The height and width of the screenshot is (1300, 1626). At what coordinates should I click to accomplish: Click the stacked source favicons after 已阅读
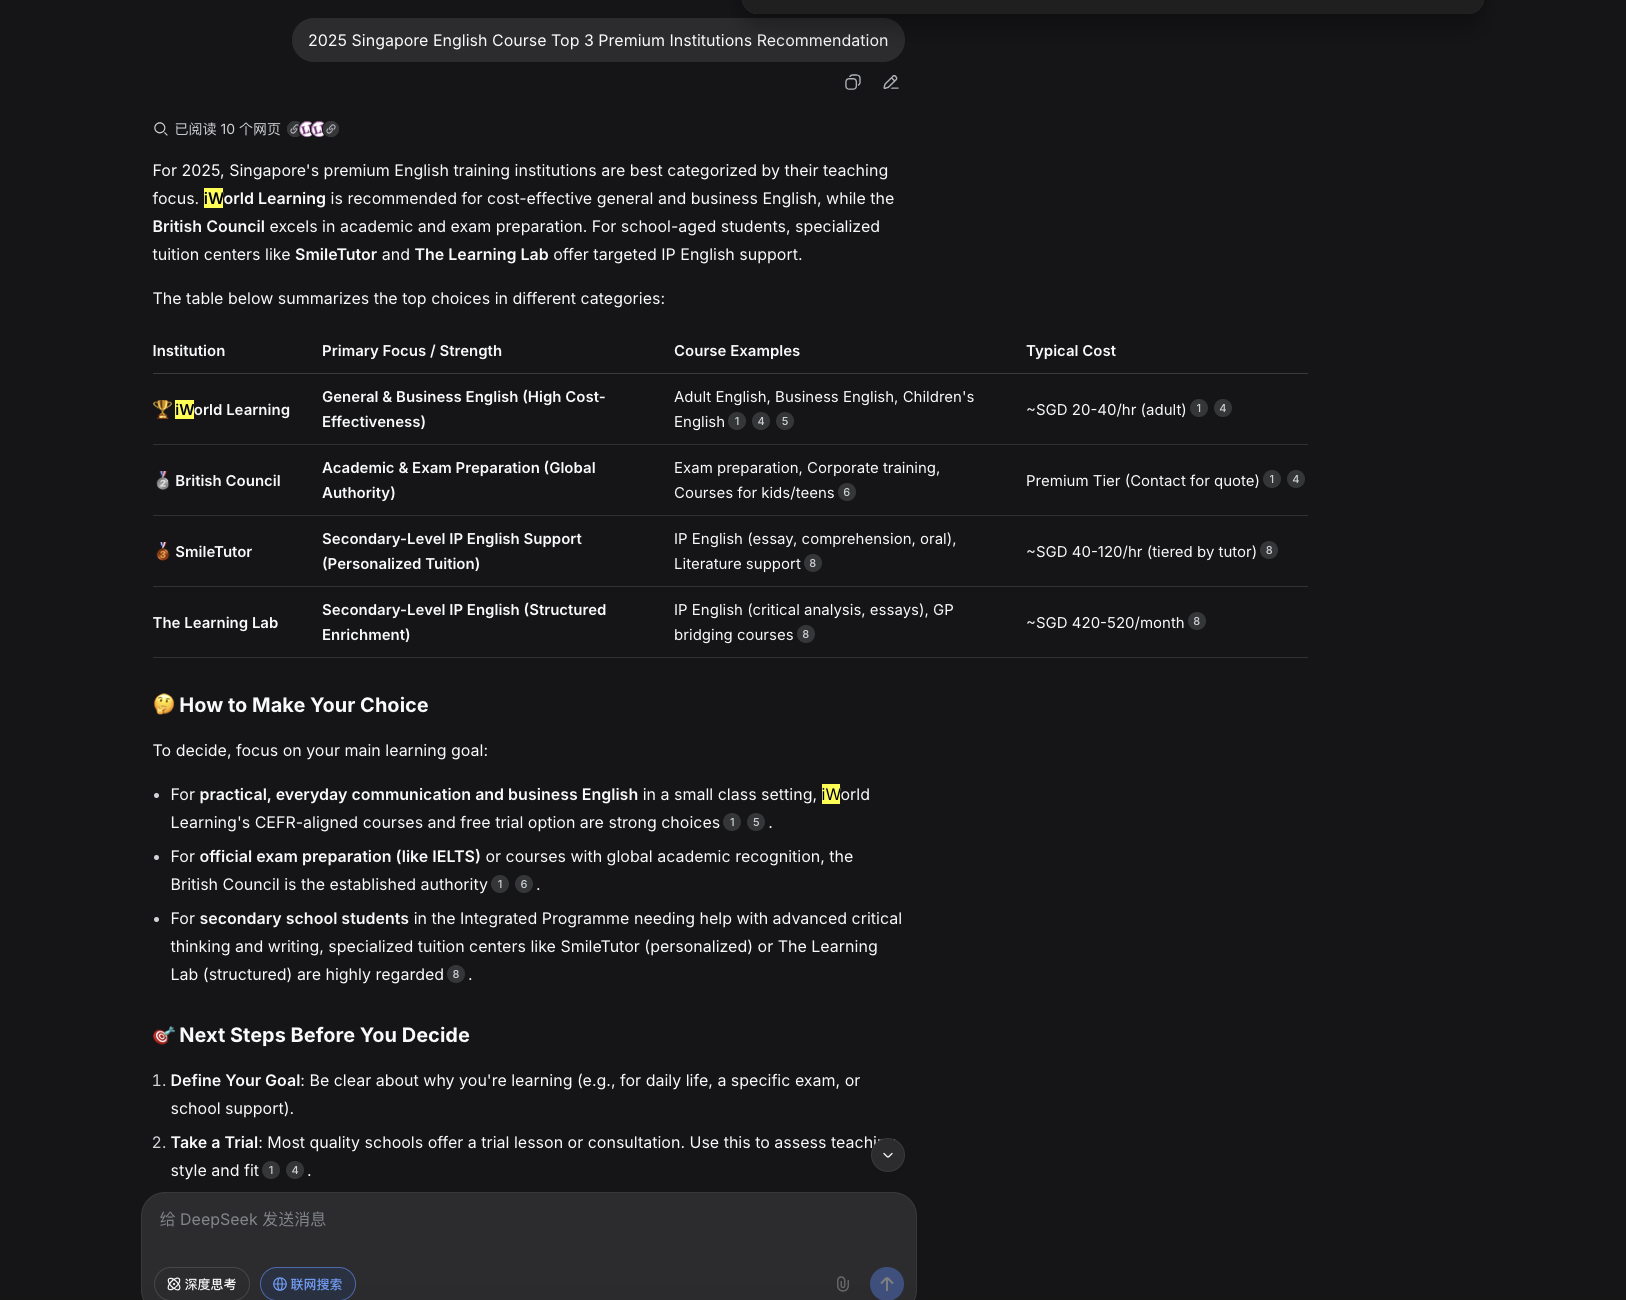pyautogui.click(x=313, y=129)
